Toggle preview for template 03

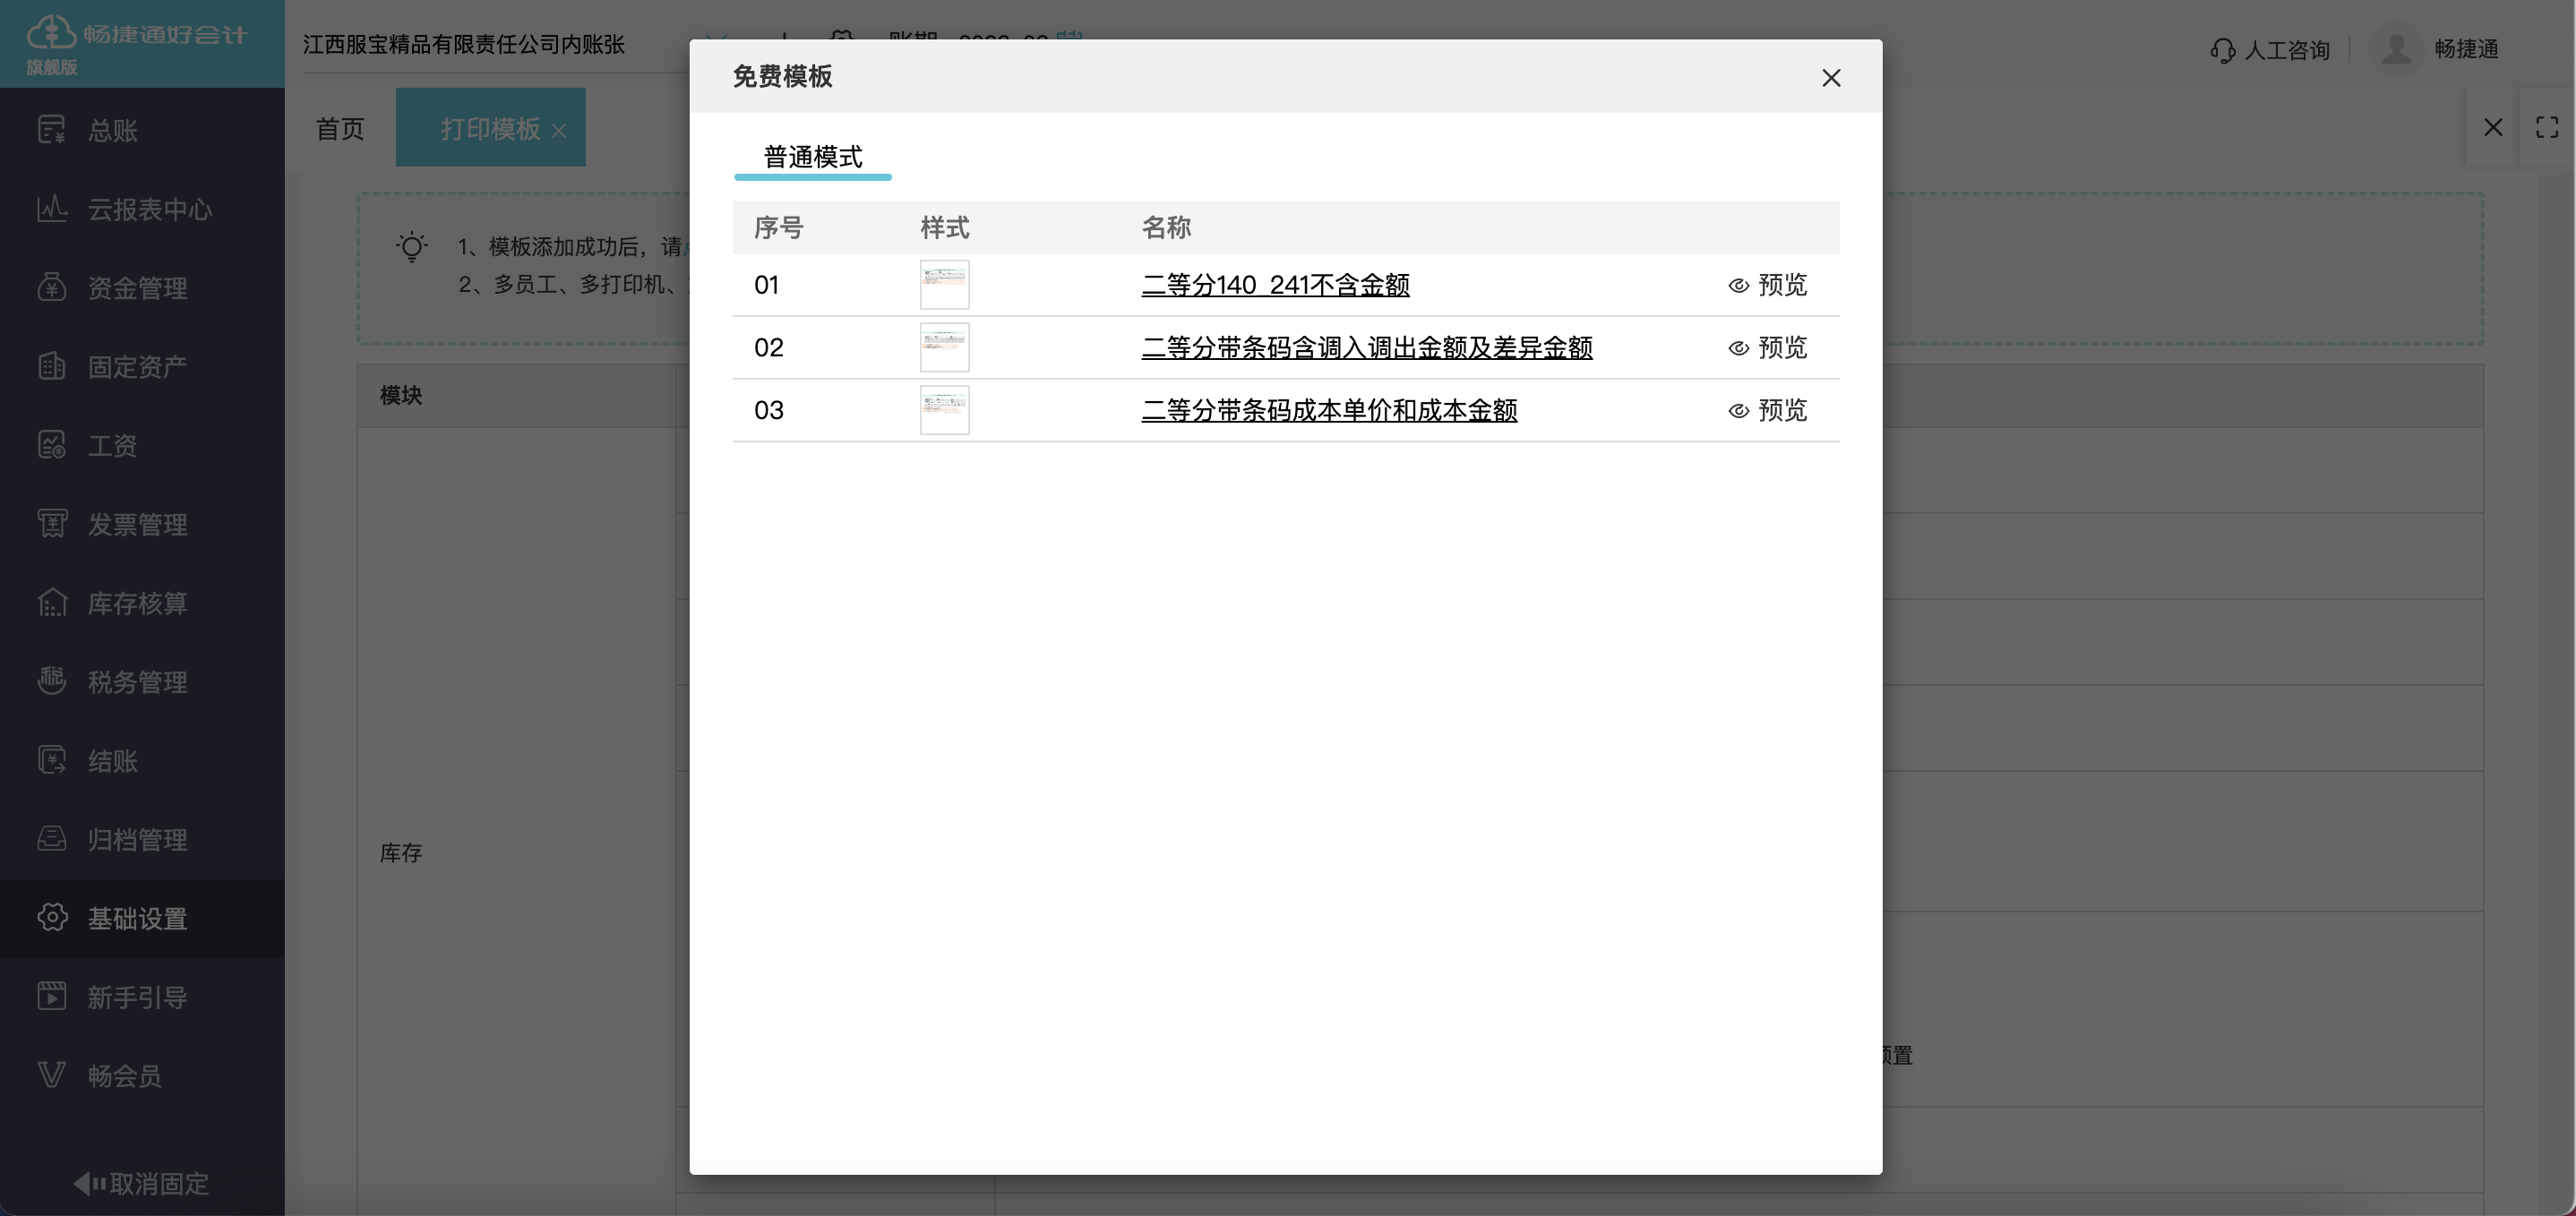click(1768, 411)
